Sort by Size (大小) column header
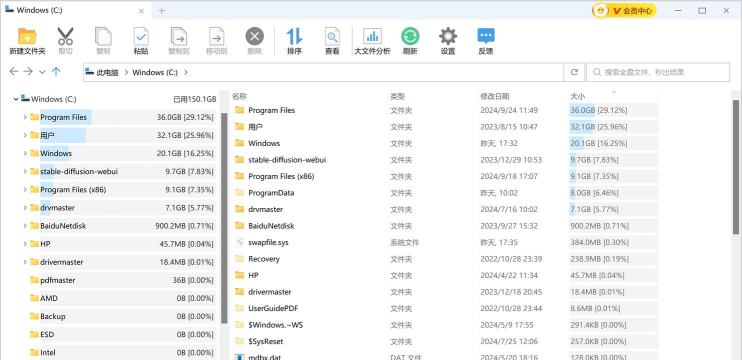742x360 pixels. coord(577,96)
